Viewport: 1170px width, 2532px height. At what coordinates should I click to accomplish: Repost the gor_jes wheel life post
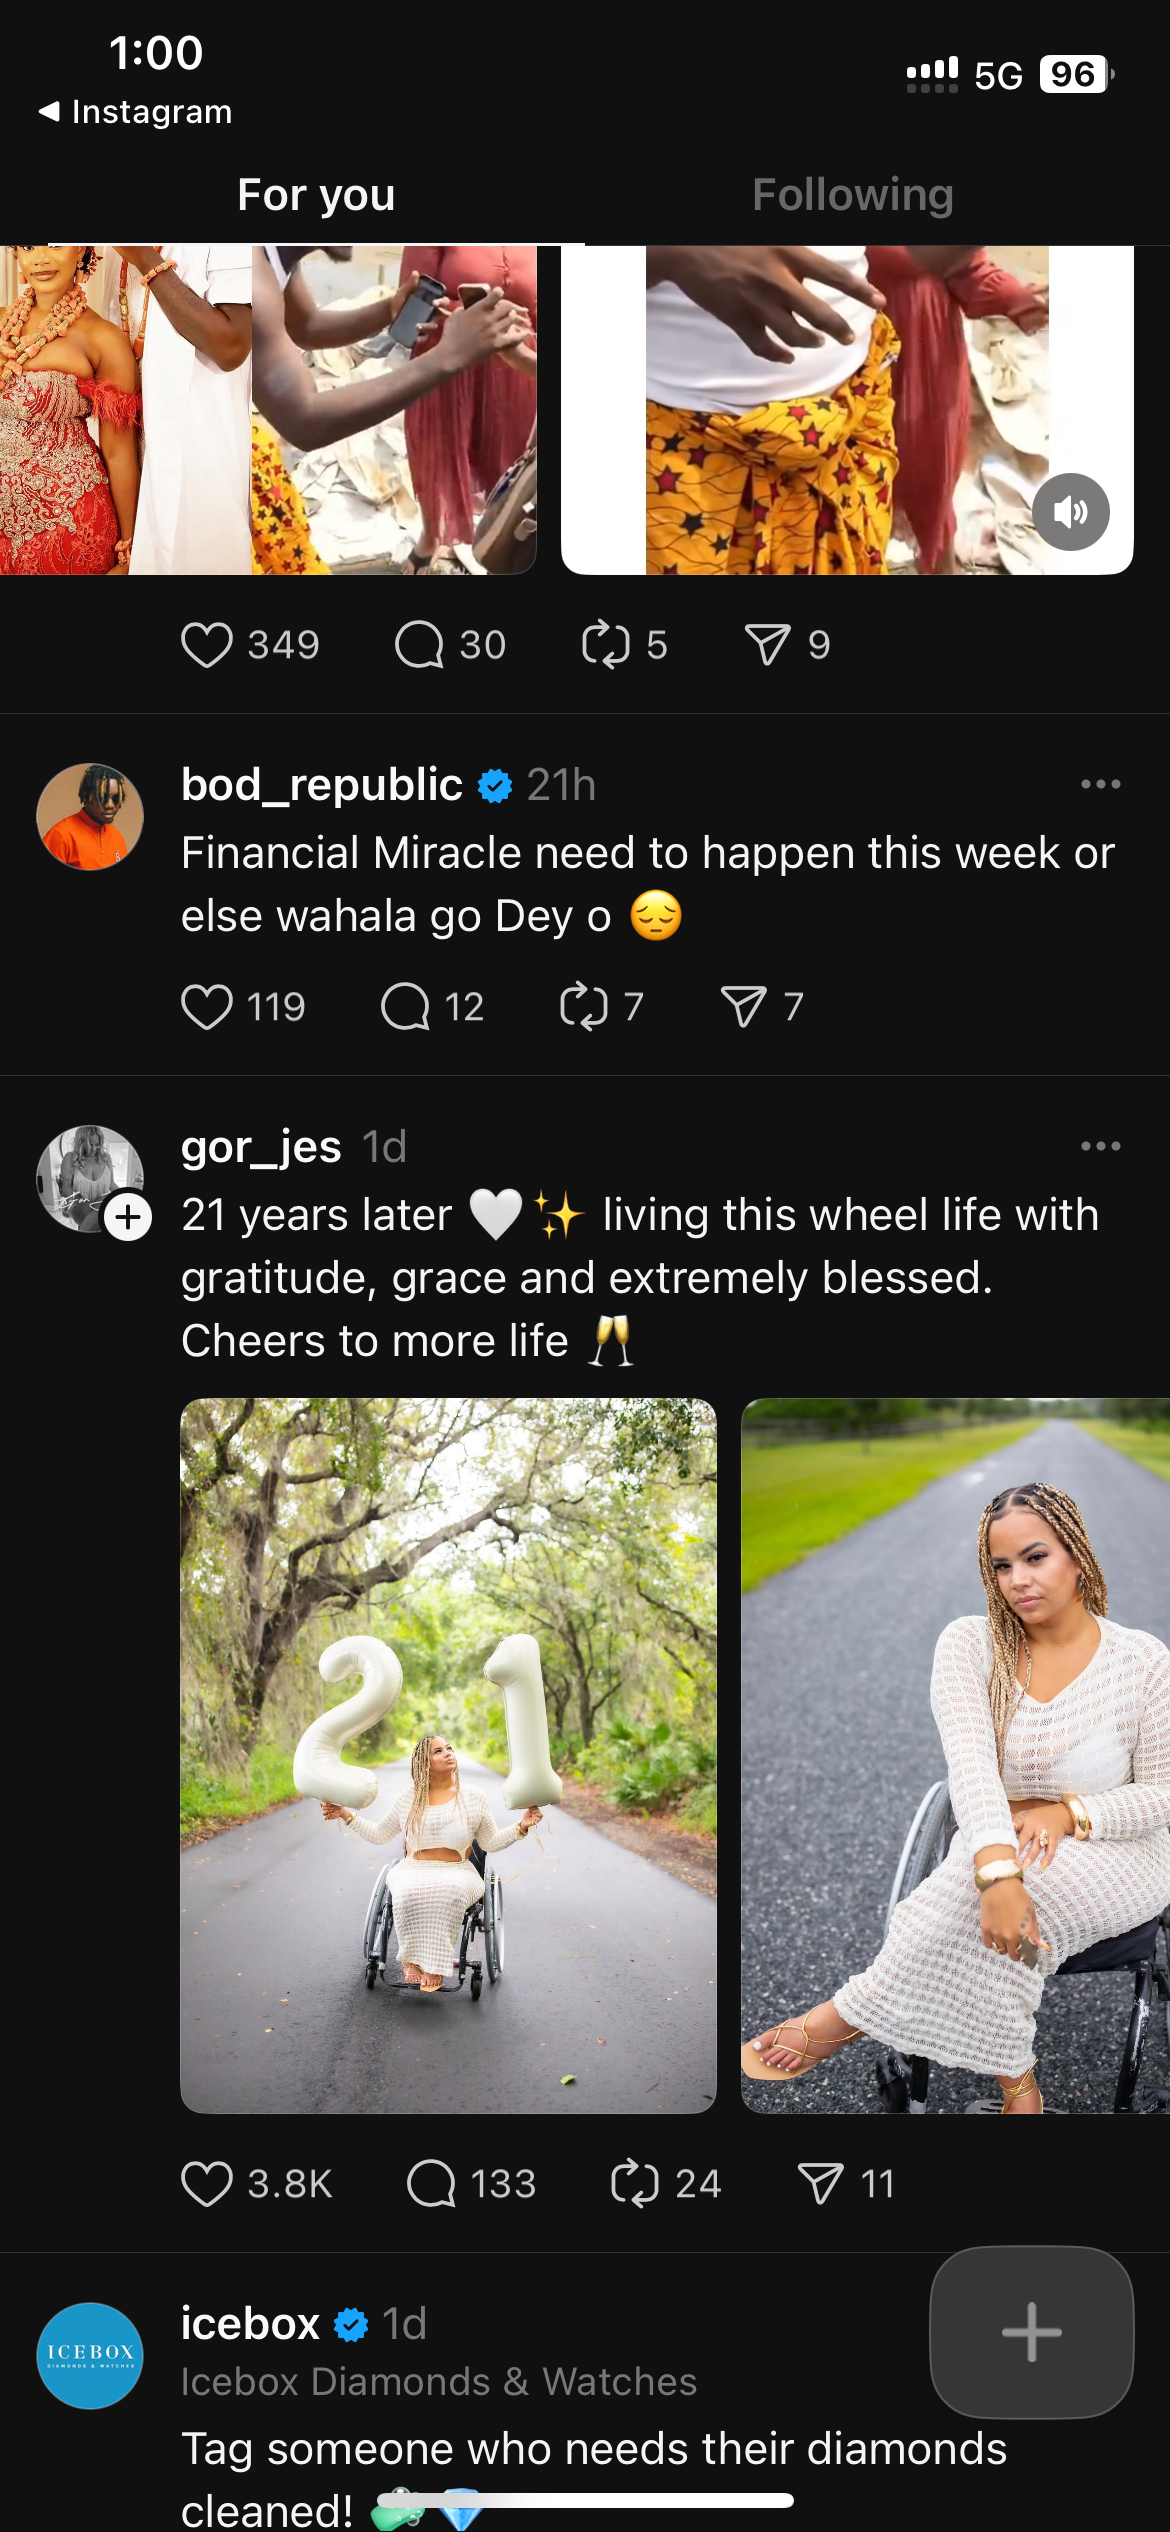[x=635, y=2183]
